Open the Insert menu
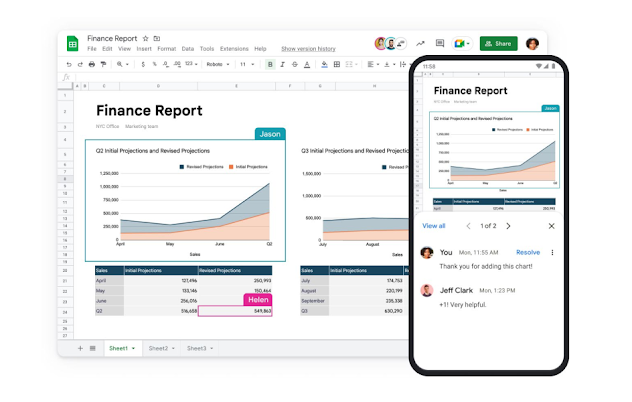Screen dimensions: 632x402 pyautogui.click(x=144, y=48)
